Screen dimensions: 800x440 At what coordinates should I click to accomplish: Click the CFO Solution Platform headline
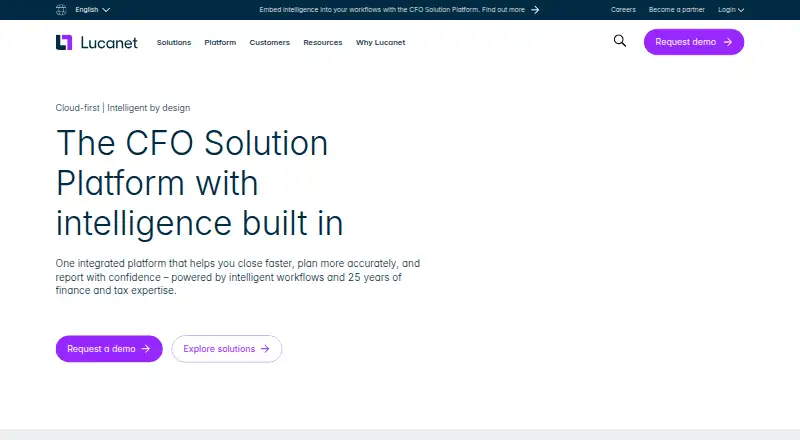coord(199,183)
